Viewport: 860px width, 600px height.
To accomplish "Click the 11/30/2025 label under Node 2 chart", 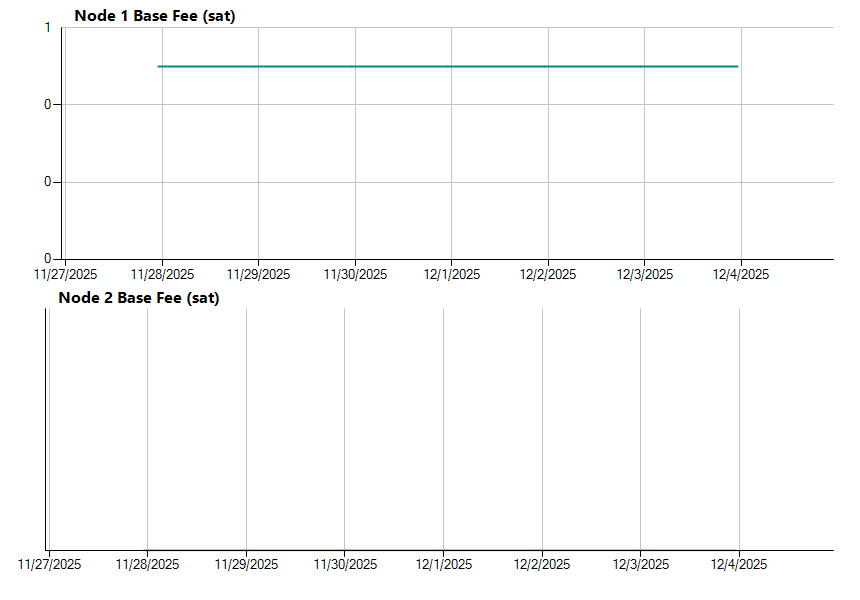I will point(345,565).
